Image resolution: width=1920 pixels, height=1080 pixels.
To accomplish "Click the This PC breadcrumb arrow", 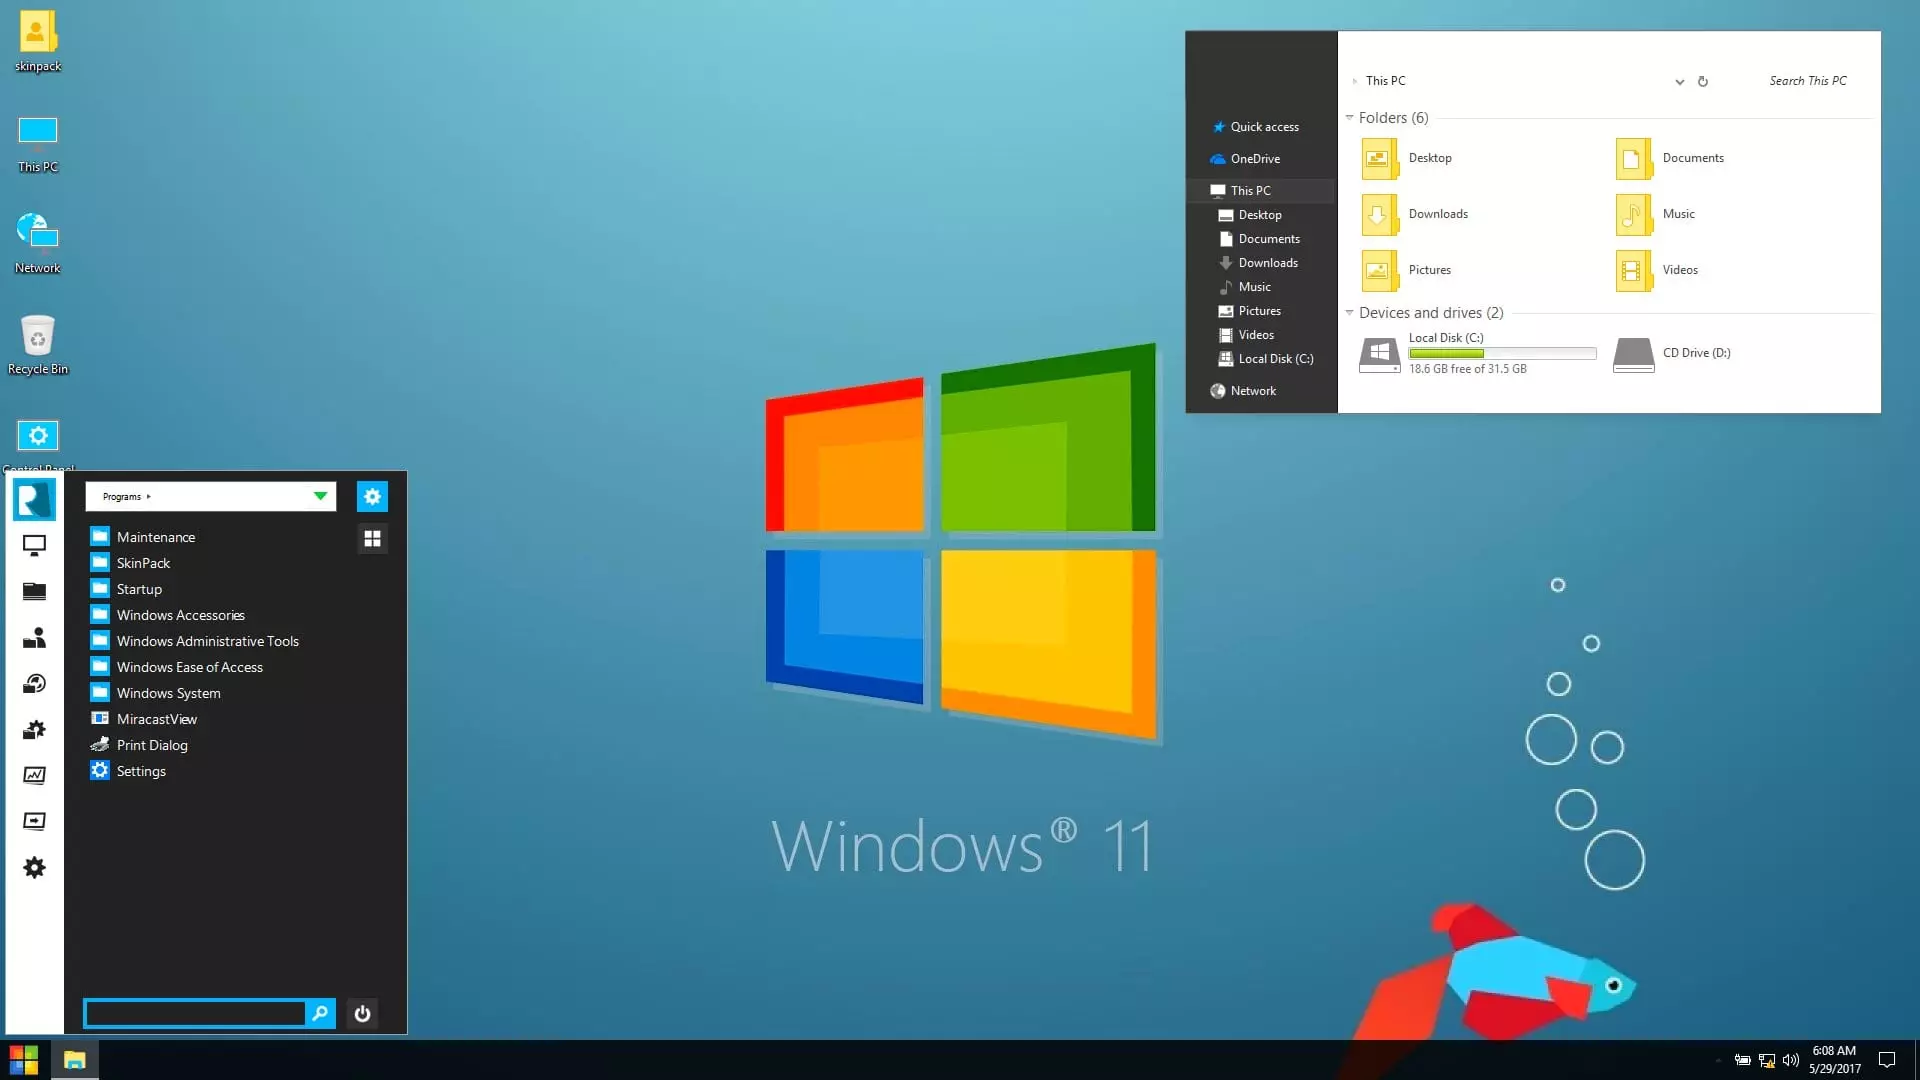I will (1356, 80).
